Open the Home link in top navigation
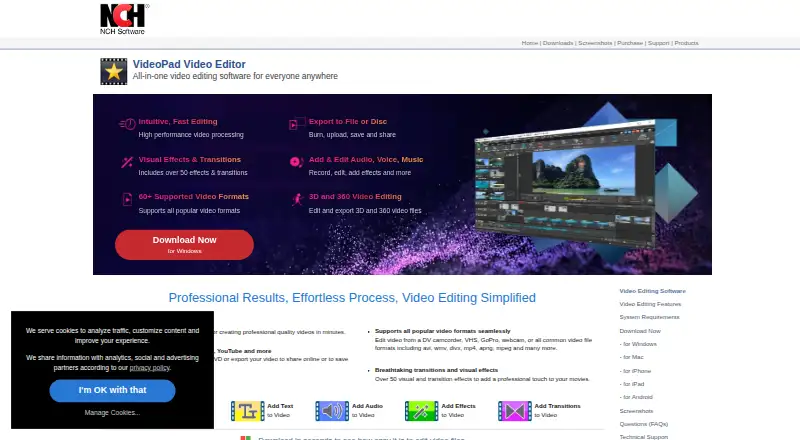The width and height of the screenshot is (800, 440). (530, 43)
